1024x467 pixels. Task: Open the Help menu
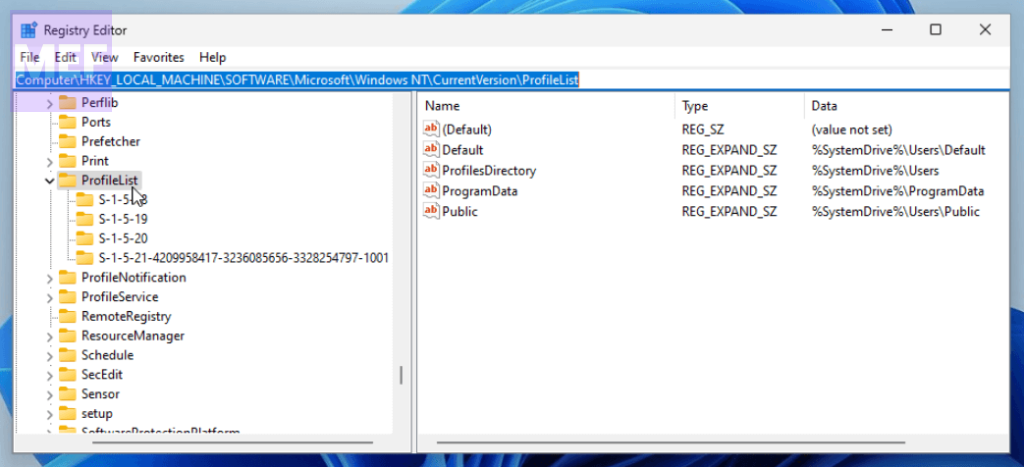212,57
